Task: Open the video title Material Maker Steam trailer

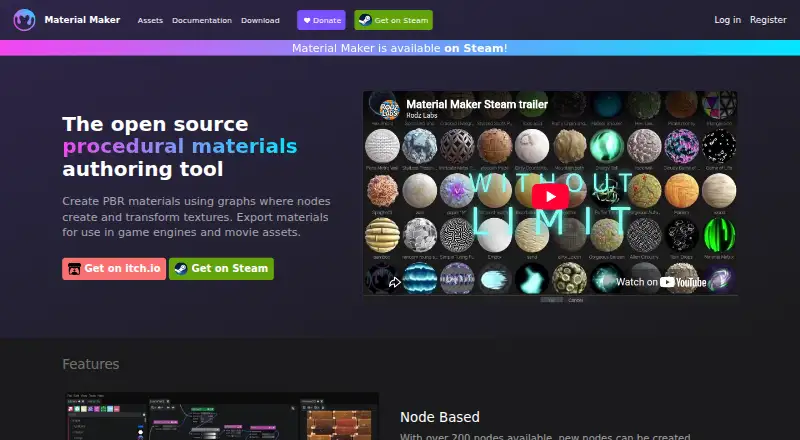Action: [477, 104]
